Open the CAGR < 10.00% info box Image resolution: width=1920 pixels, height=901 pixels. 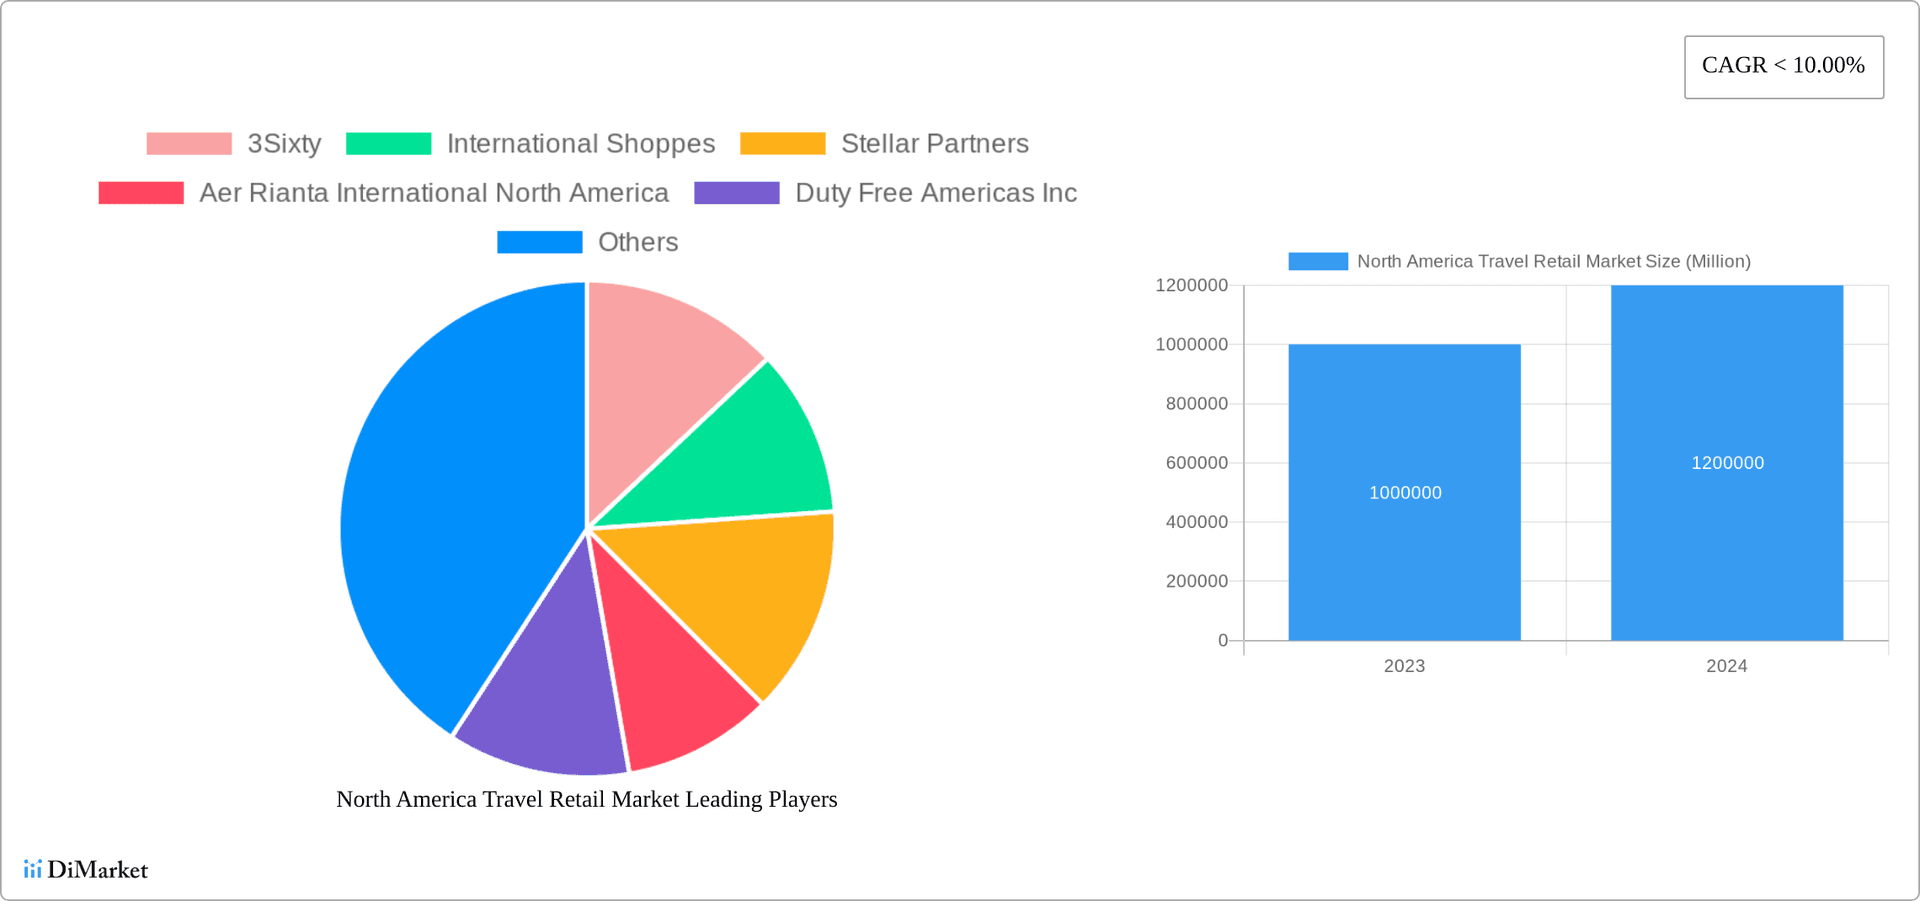coord(1784,66)
